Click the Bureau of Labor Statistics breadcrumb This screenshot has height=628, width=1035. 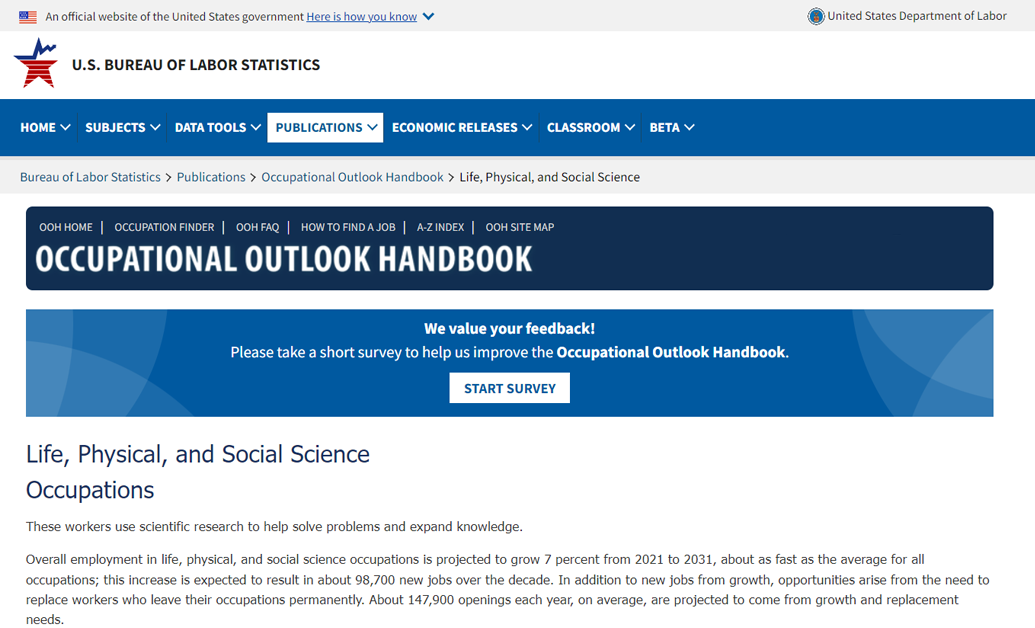click(x=90, y=177)
